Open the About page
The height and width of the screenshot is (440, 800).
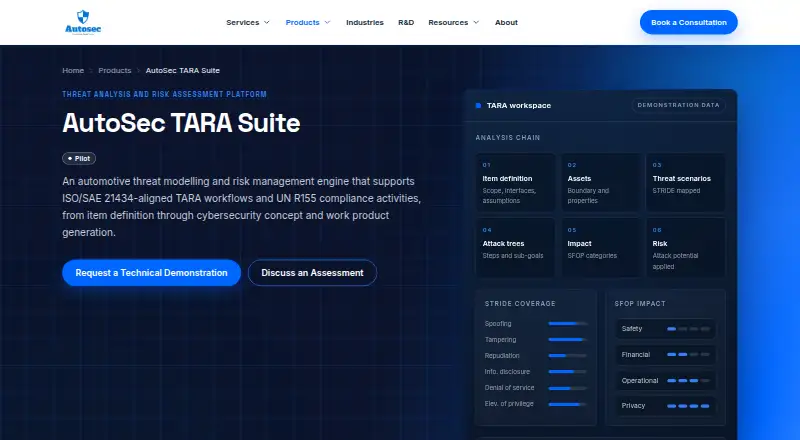click(506, 22)
